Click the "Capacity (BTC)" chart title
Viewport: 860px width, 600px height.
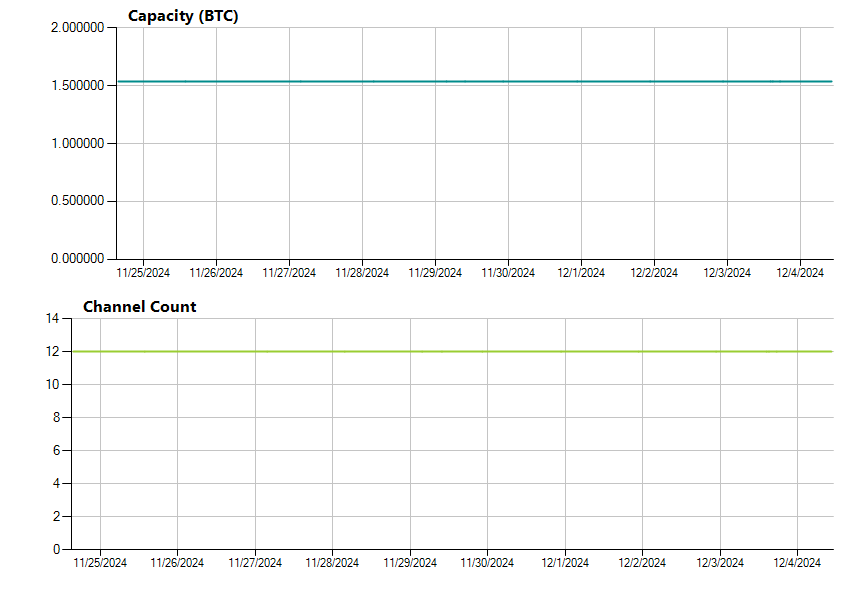pyautogui.click(x=183, y=16)
